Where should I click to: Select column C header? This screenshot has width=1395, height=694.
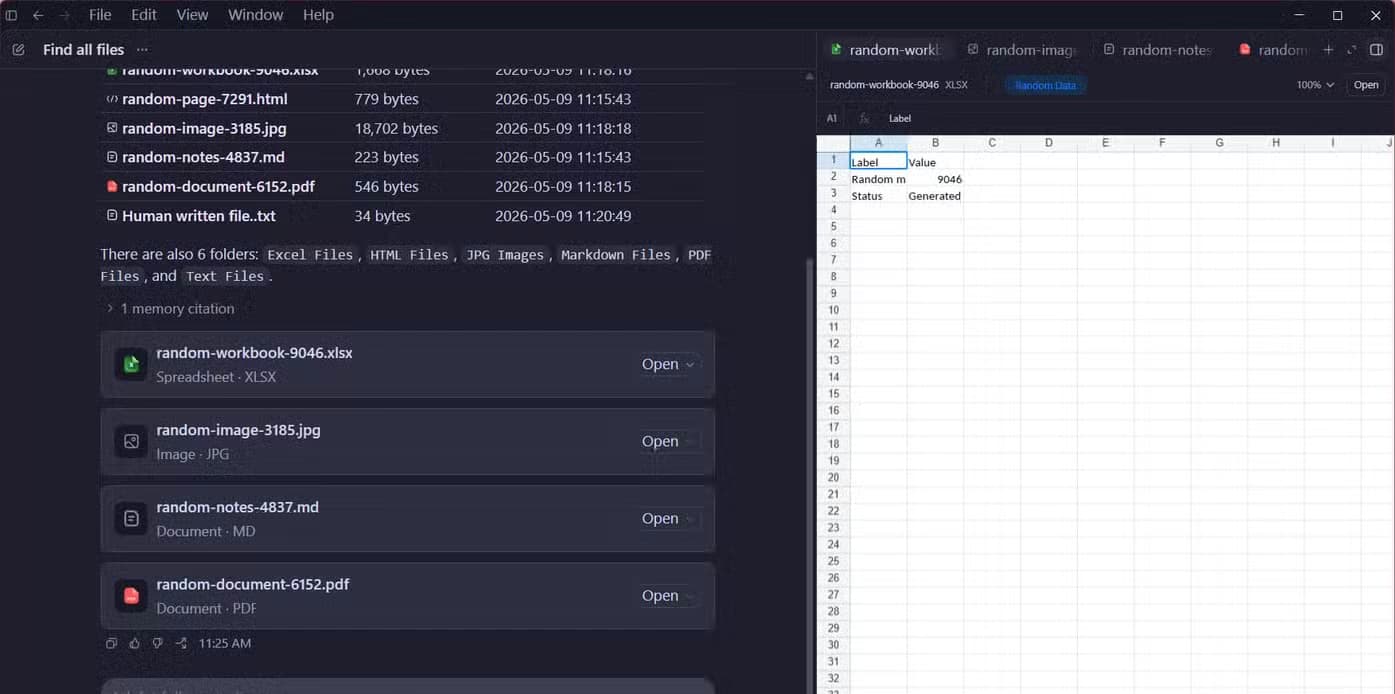coord(992,143)
